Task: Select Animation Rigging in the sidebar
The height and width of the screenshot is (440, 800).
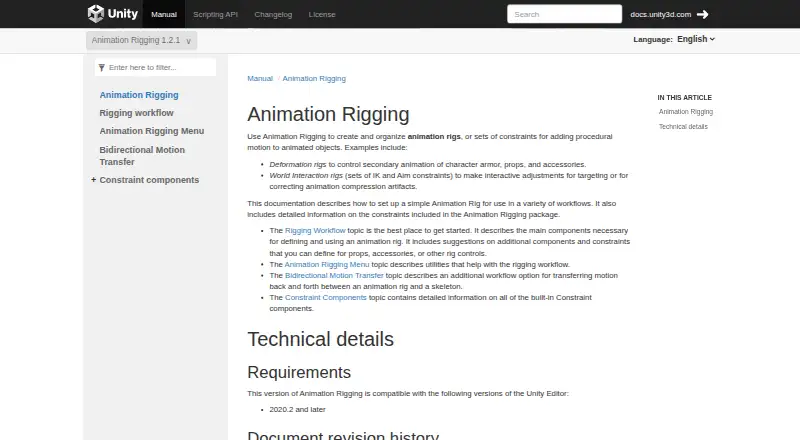Action: pyautogui.click(x=139, y=95)
